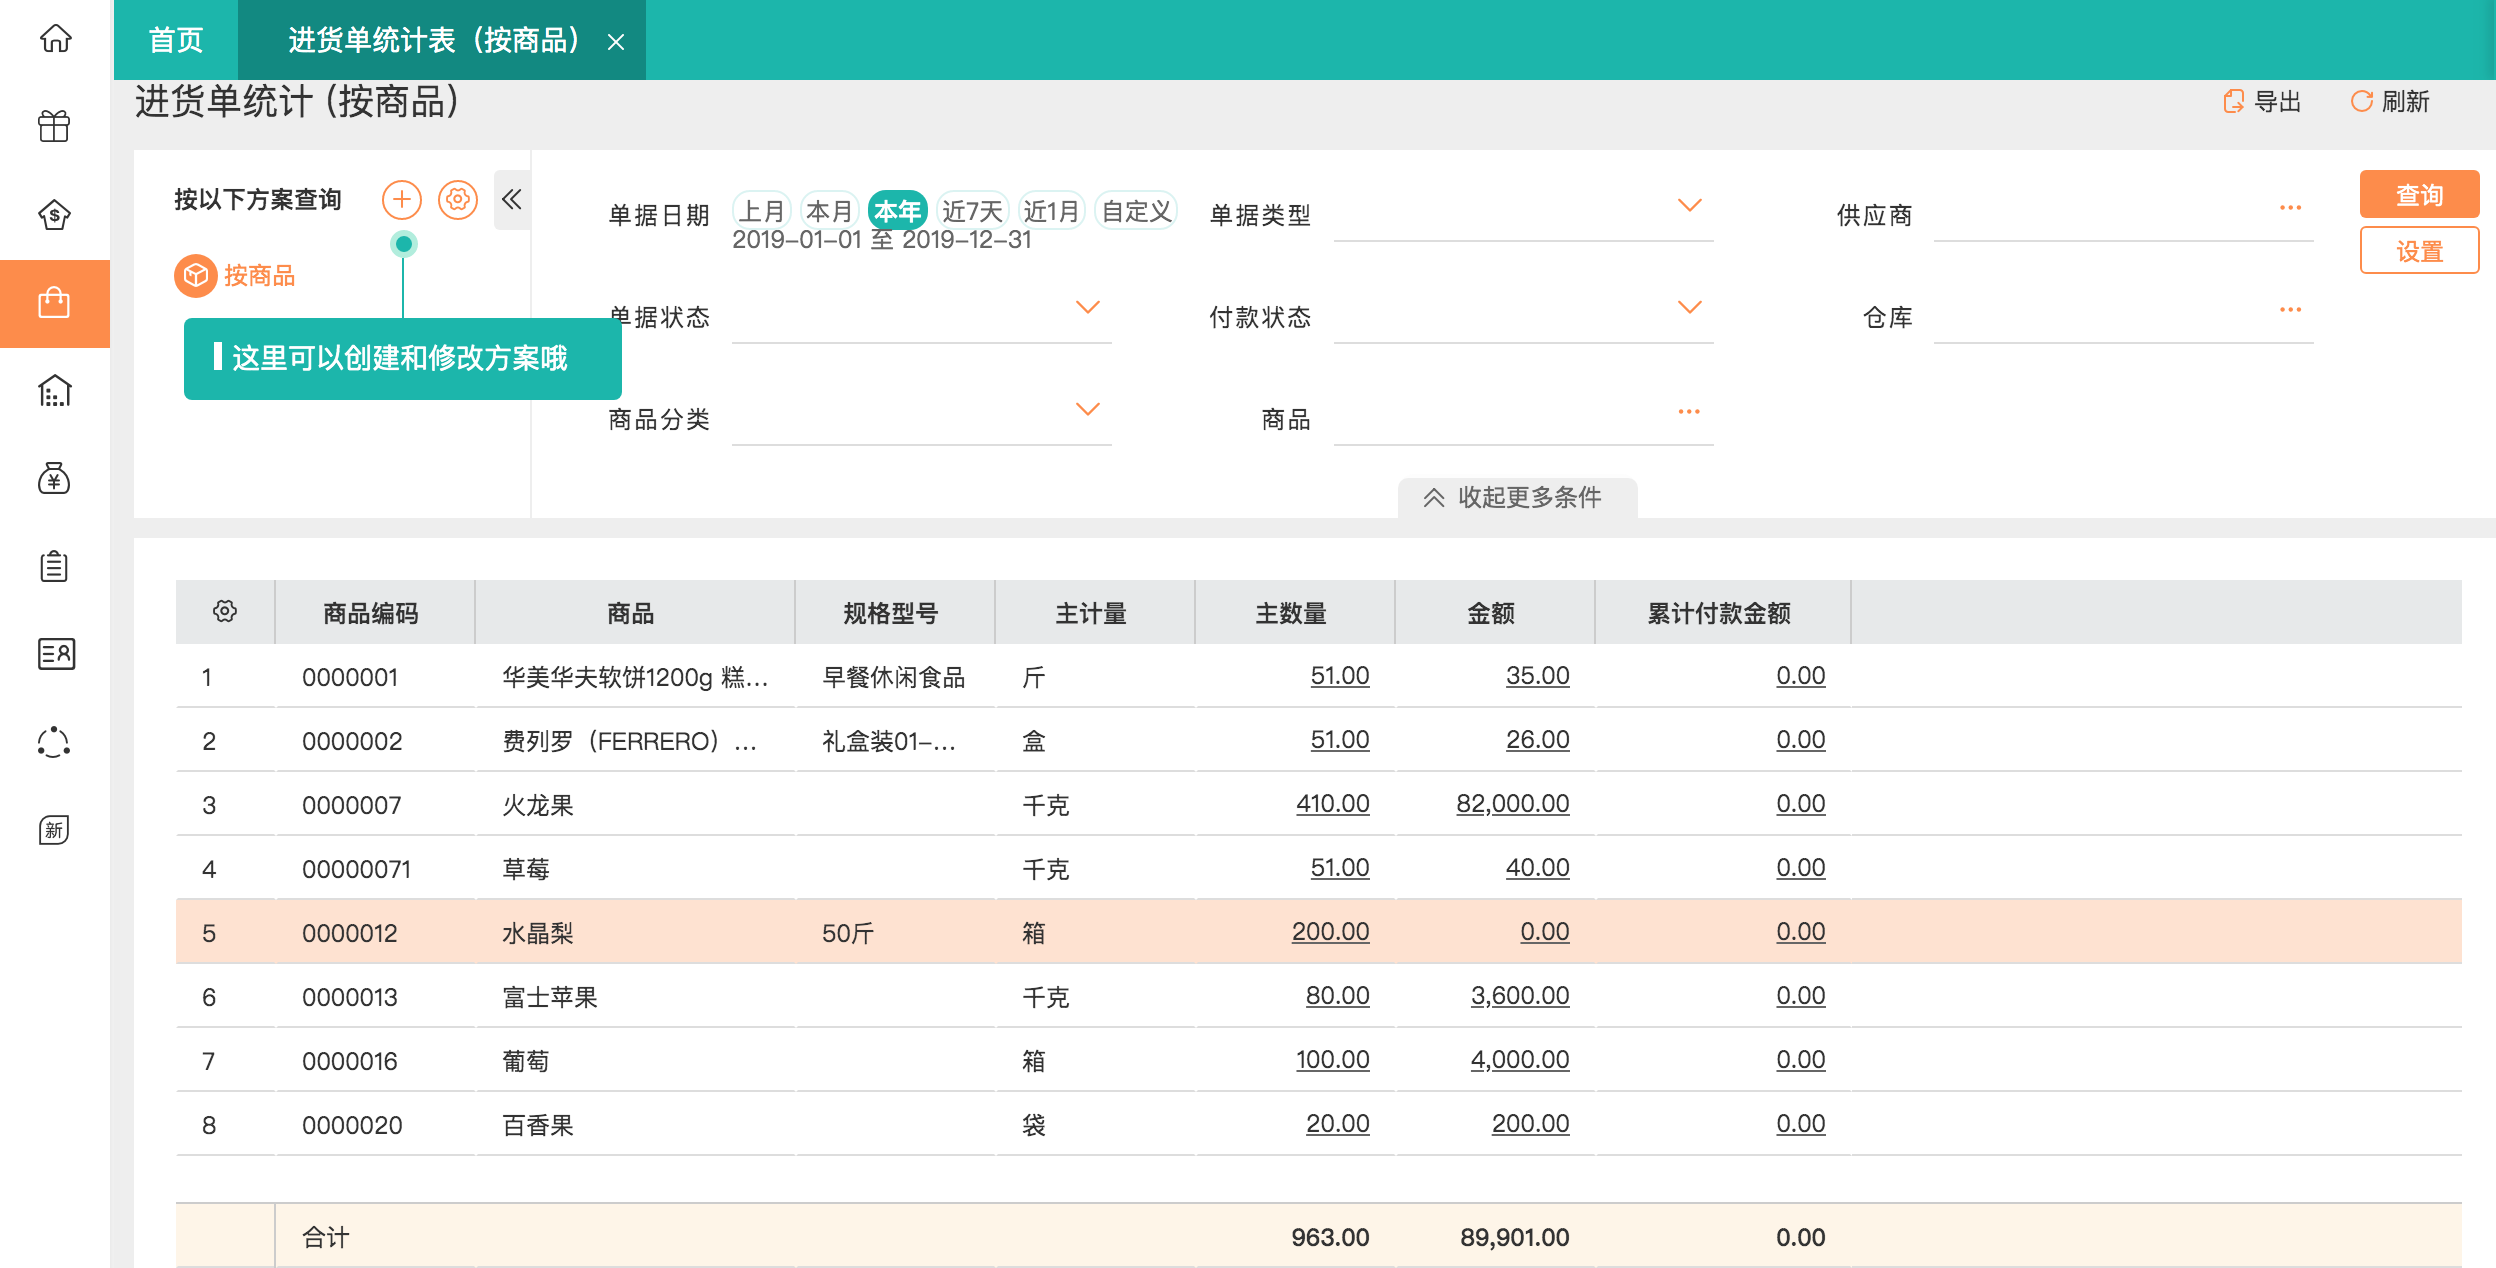The width and height of the screenshot is (2496, 1268).
Task: Click the add scheme (+) icon
Action: (x=401, y=197)
